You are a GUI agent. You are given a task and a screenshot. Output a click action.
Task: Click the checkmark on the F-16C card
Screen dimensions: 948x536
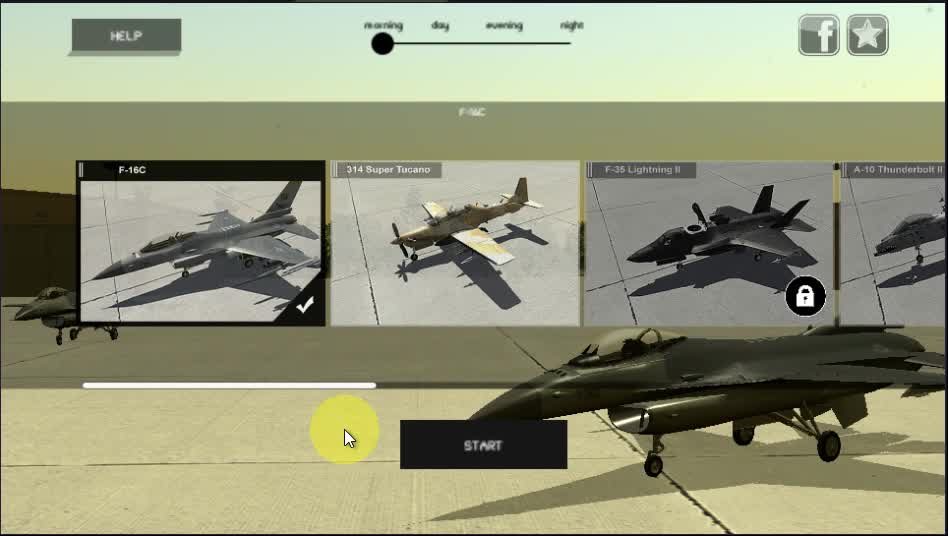pos(306,306)
